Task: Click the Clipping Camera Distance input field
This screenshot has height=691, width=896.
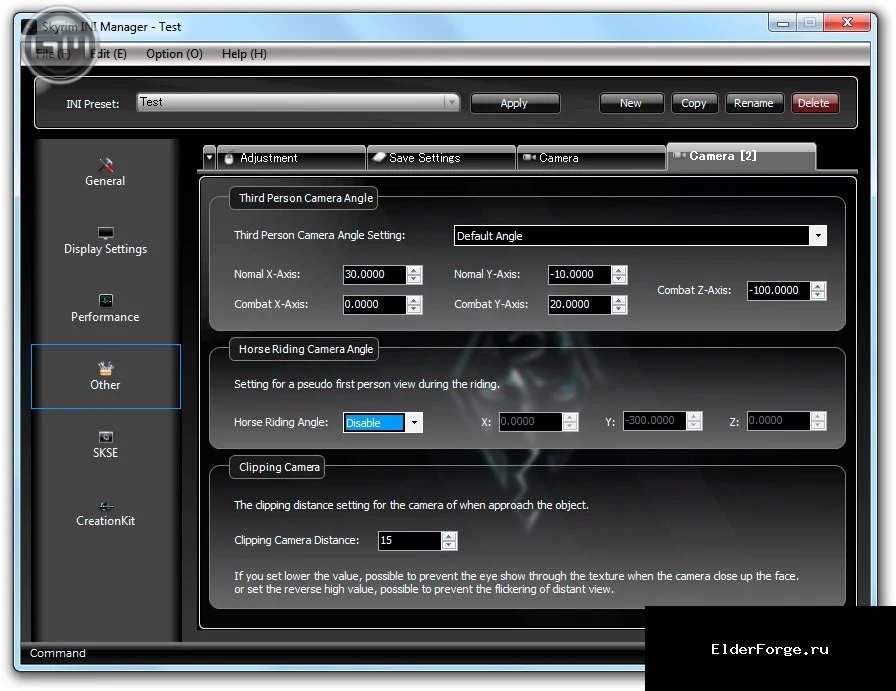Action: click(x=409, y=541)
